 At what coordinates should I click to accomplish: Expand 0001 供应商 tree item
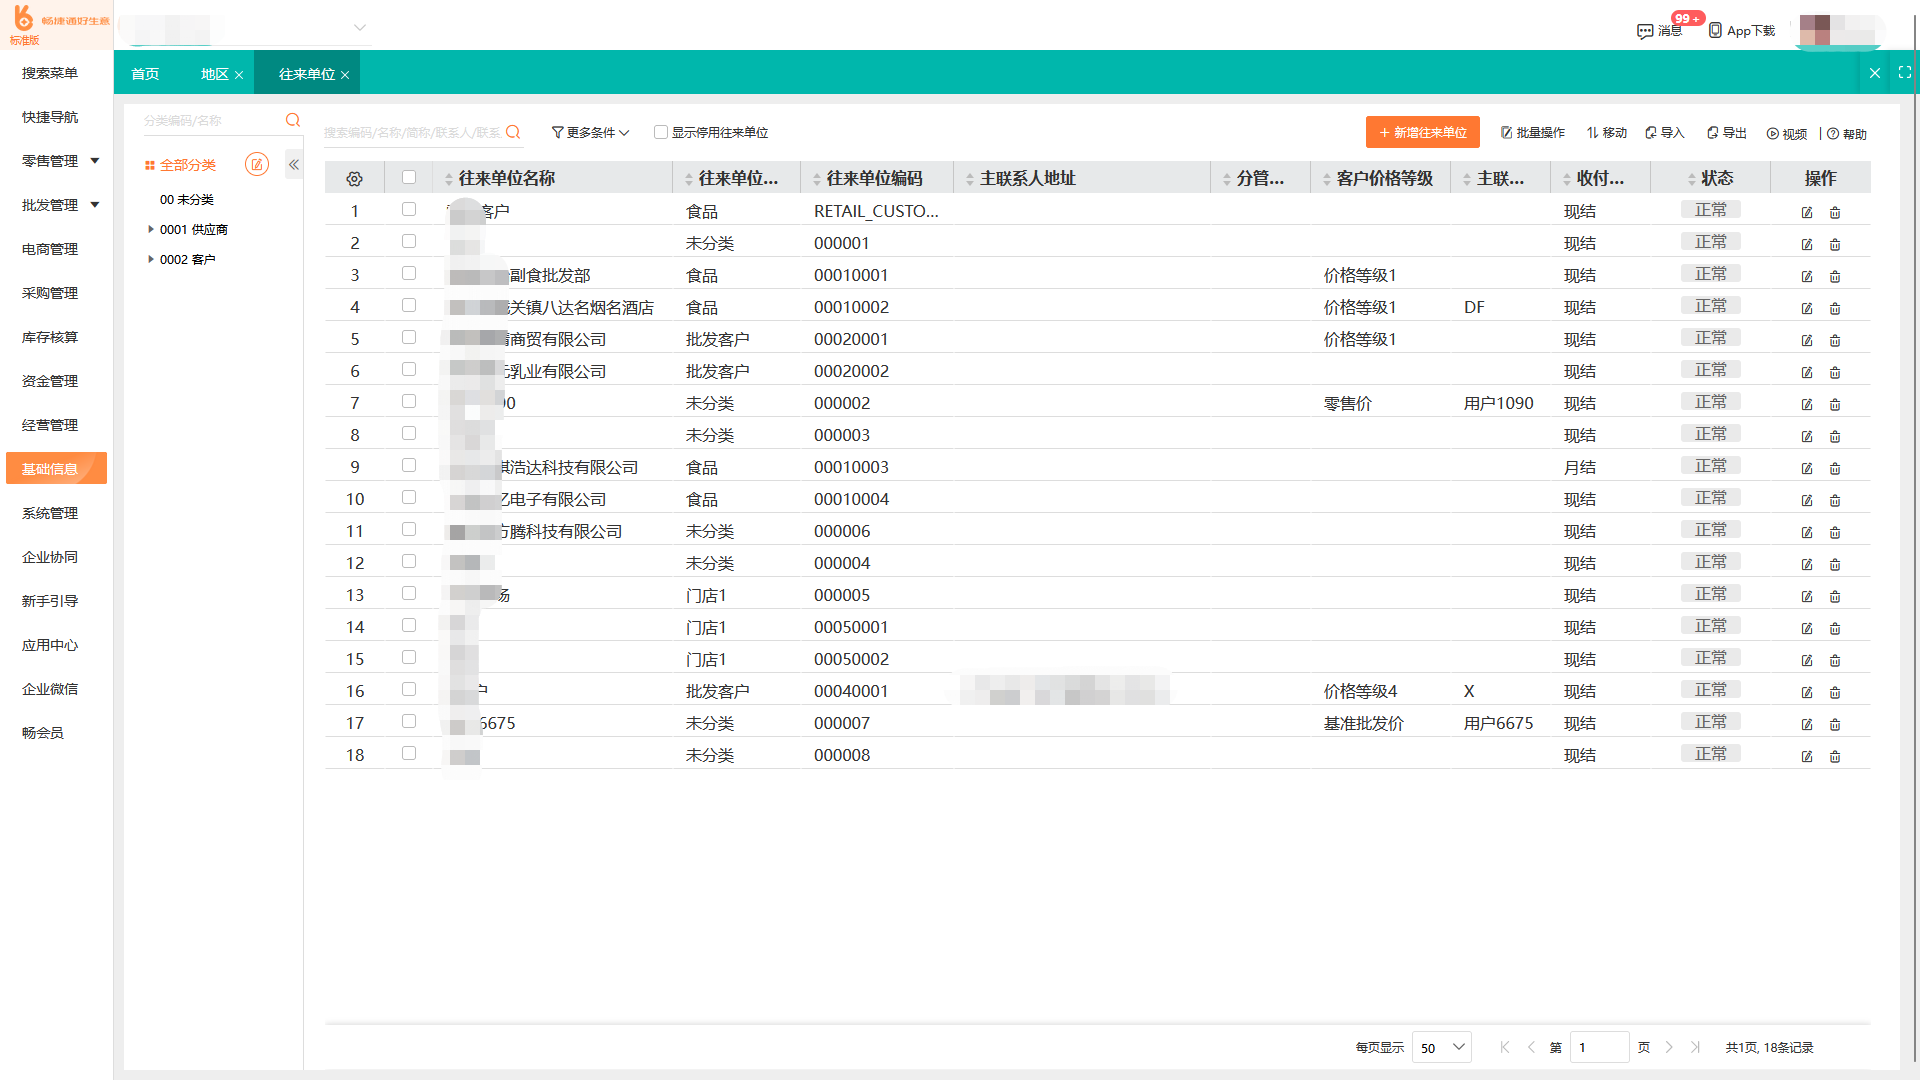[x=150, y=228]
